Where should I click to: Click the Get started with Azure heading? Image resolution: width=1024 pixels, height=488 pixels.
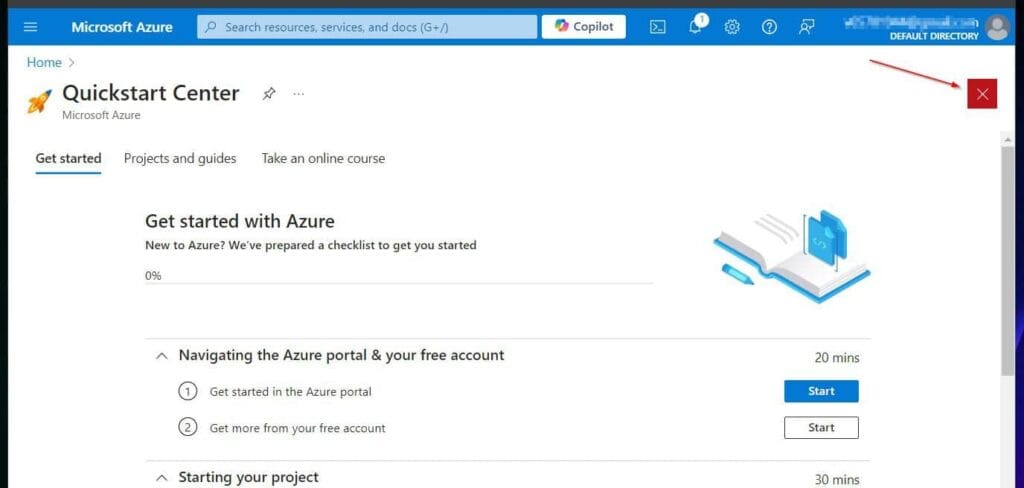point(240,221)
